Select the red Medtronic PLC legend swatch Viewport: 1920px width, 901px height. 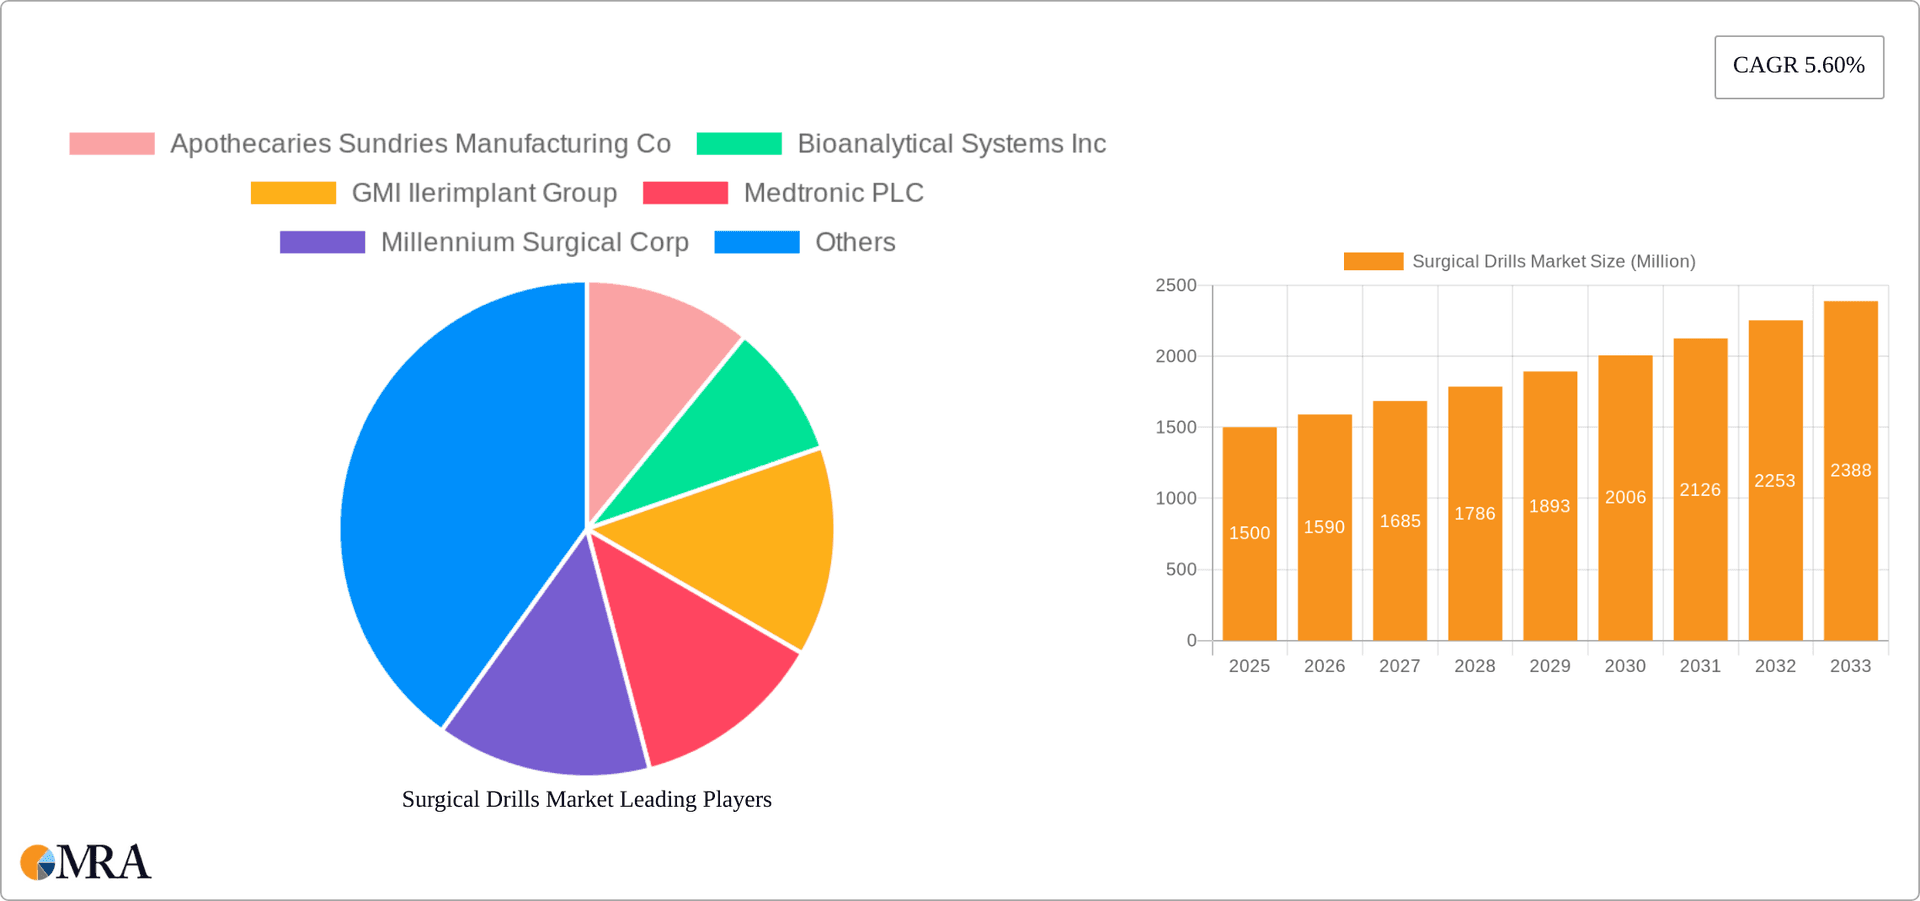pos(685,192)
